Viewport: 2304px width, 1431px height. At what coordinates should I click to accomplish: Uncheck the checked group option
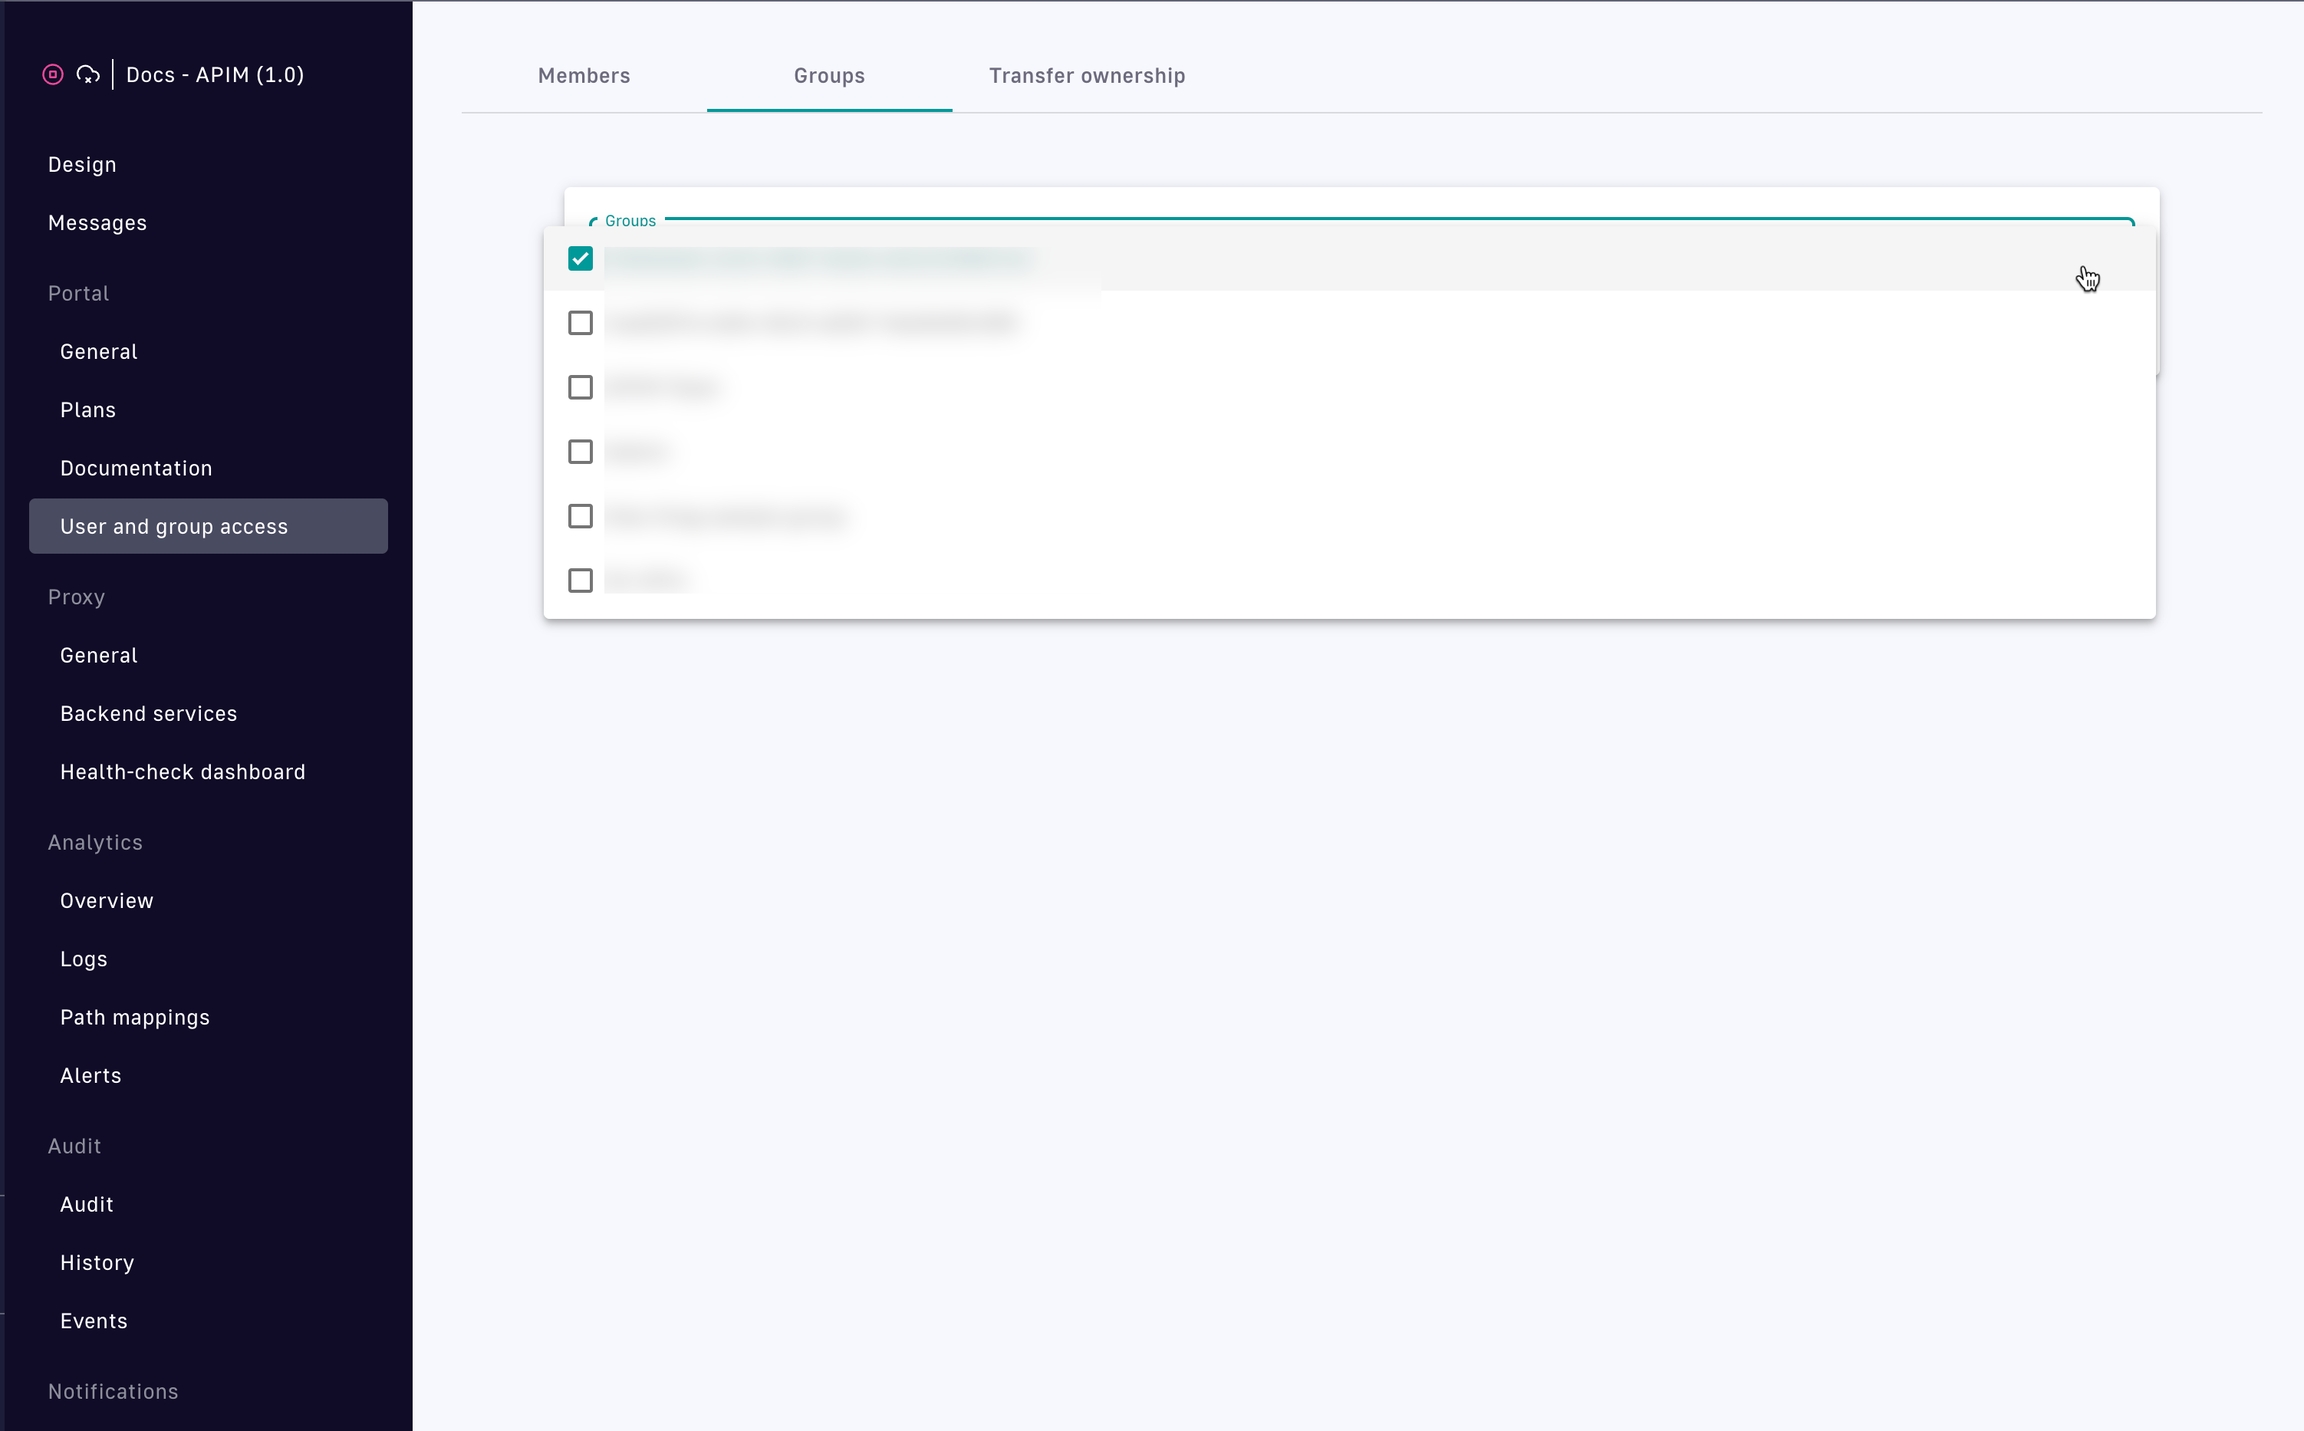580,259
